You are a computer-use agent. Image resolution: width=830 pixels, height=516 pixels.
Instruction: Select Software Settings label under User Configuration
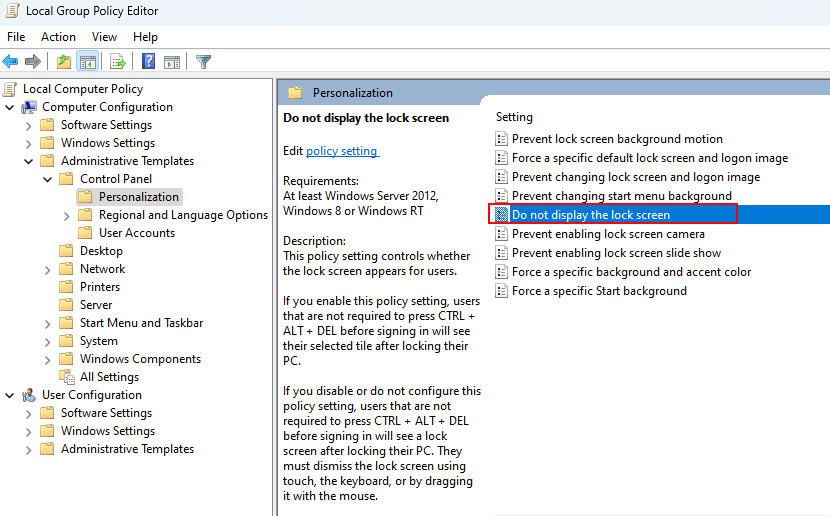tap(106, 413)
